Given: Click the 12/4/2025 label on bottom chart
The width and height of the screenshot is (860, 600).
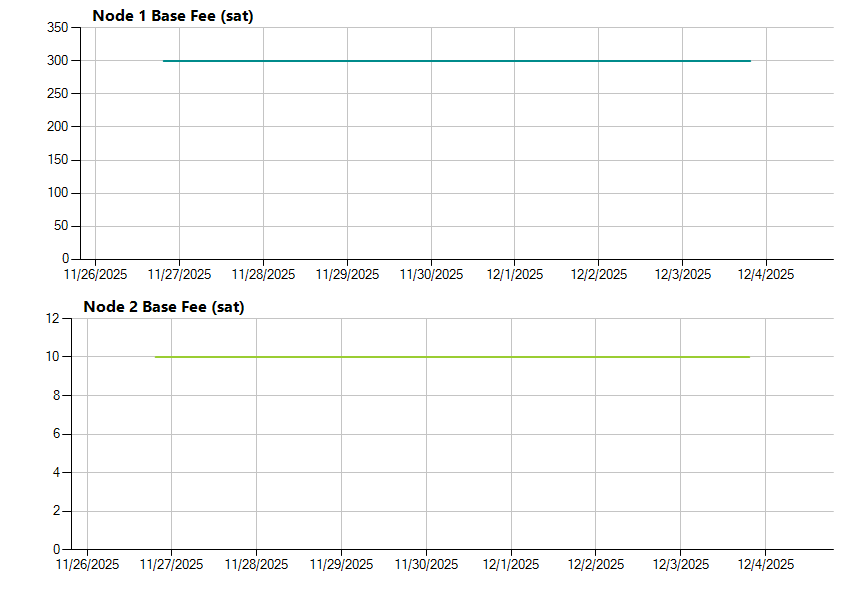Looking at the screenshot, I should 767,563.
